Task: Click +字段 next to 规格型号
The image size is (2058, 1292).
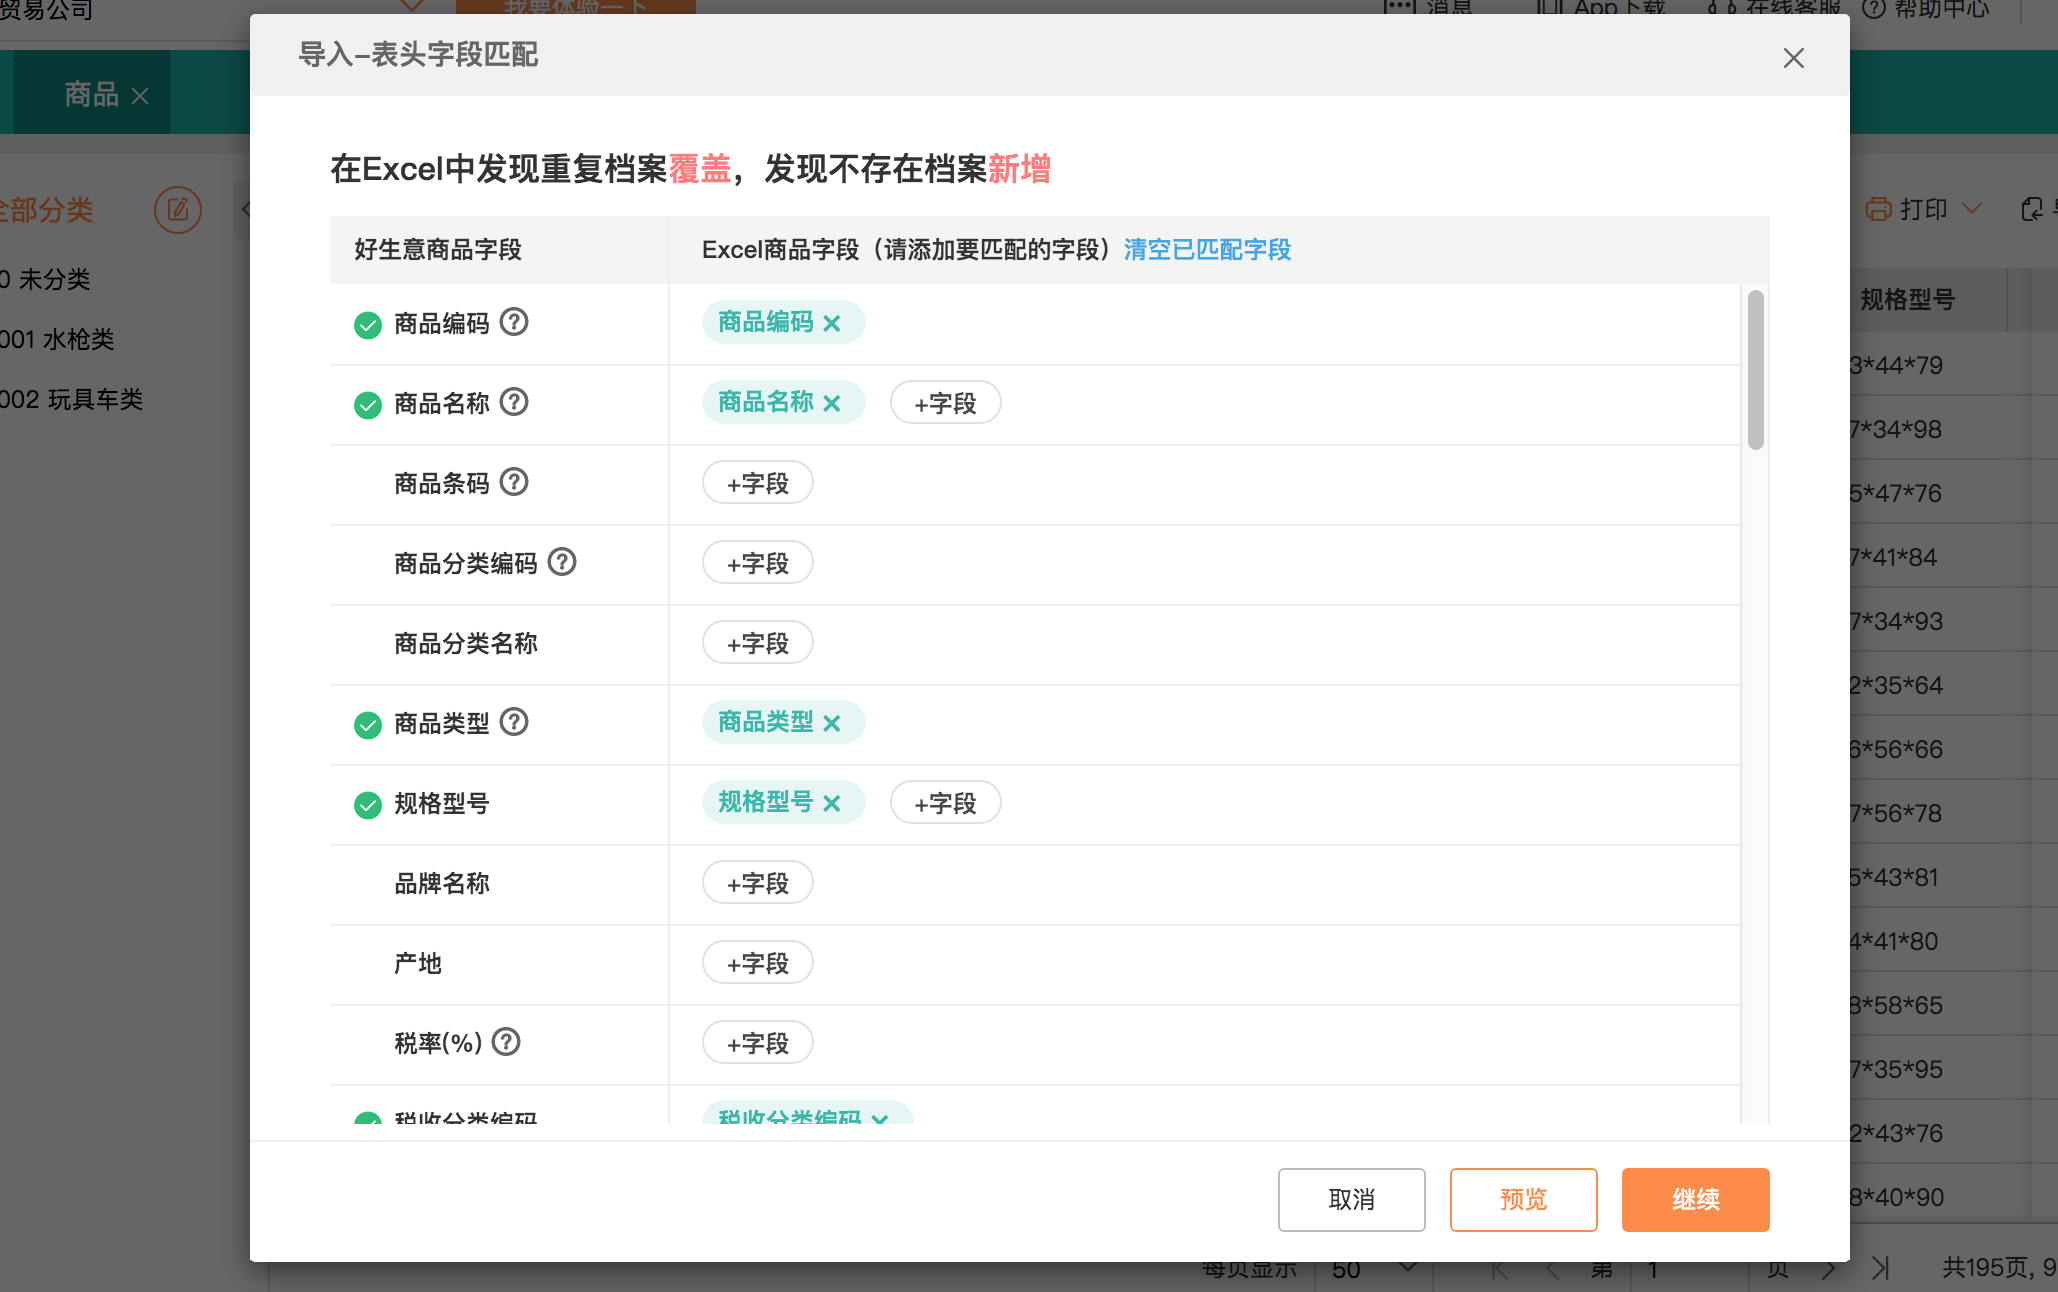Action: click(943, 804)
